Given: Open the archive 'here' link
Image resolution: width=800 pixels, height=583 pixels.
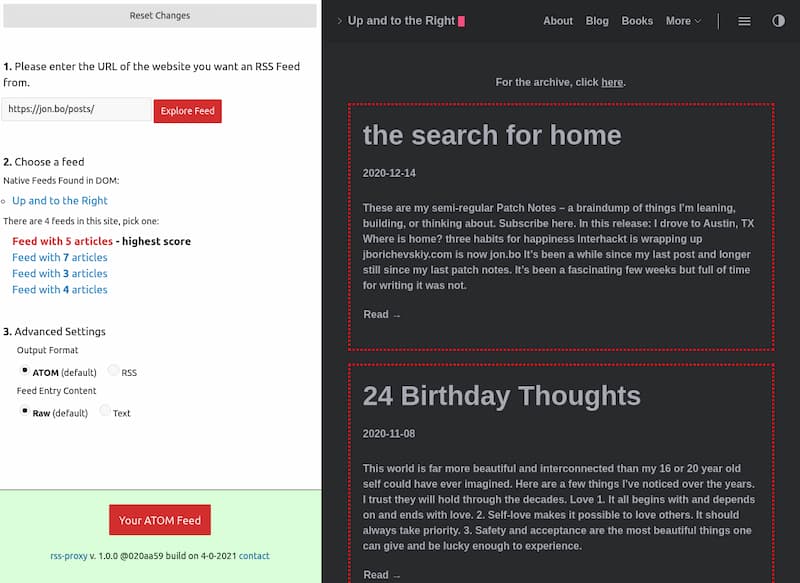Looking at the screenshot, I should (x=612, y=82).
